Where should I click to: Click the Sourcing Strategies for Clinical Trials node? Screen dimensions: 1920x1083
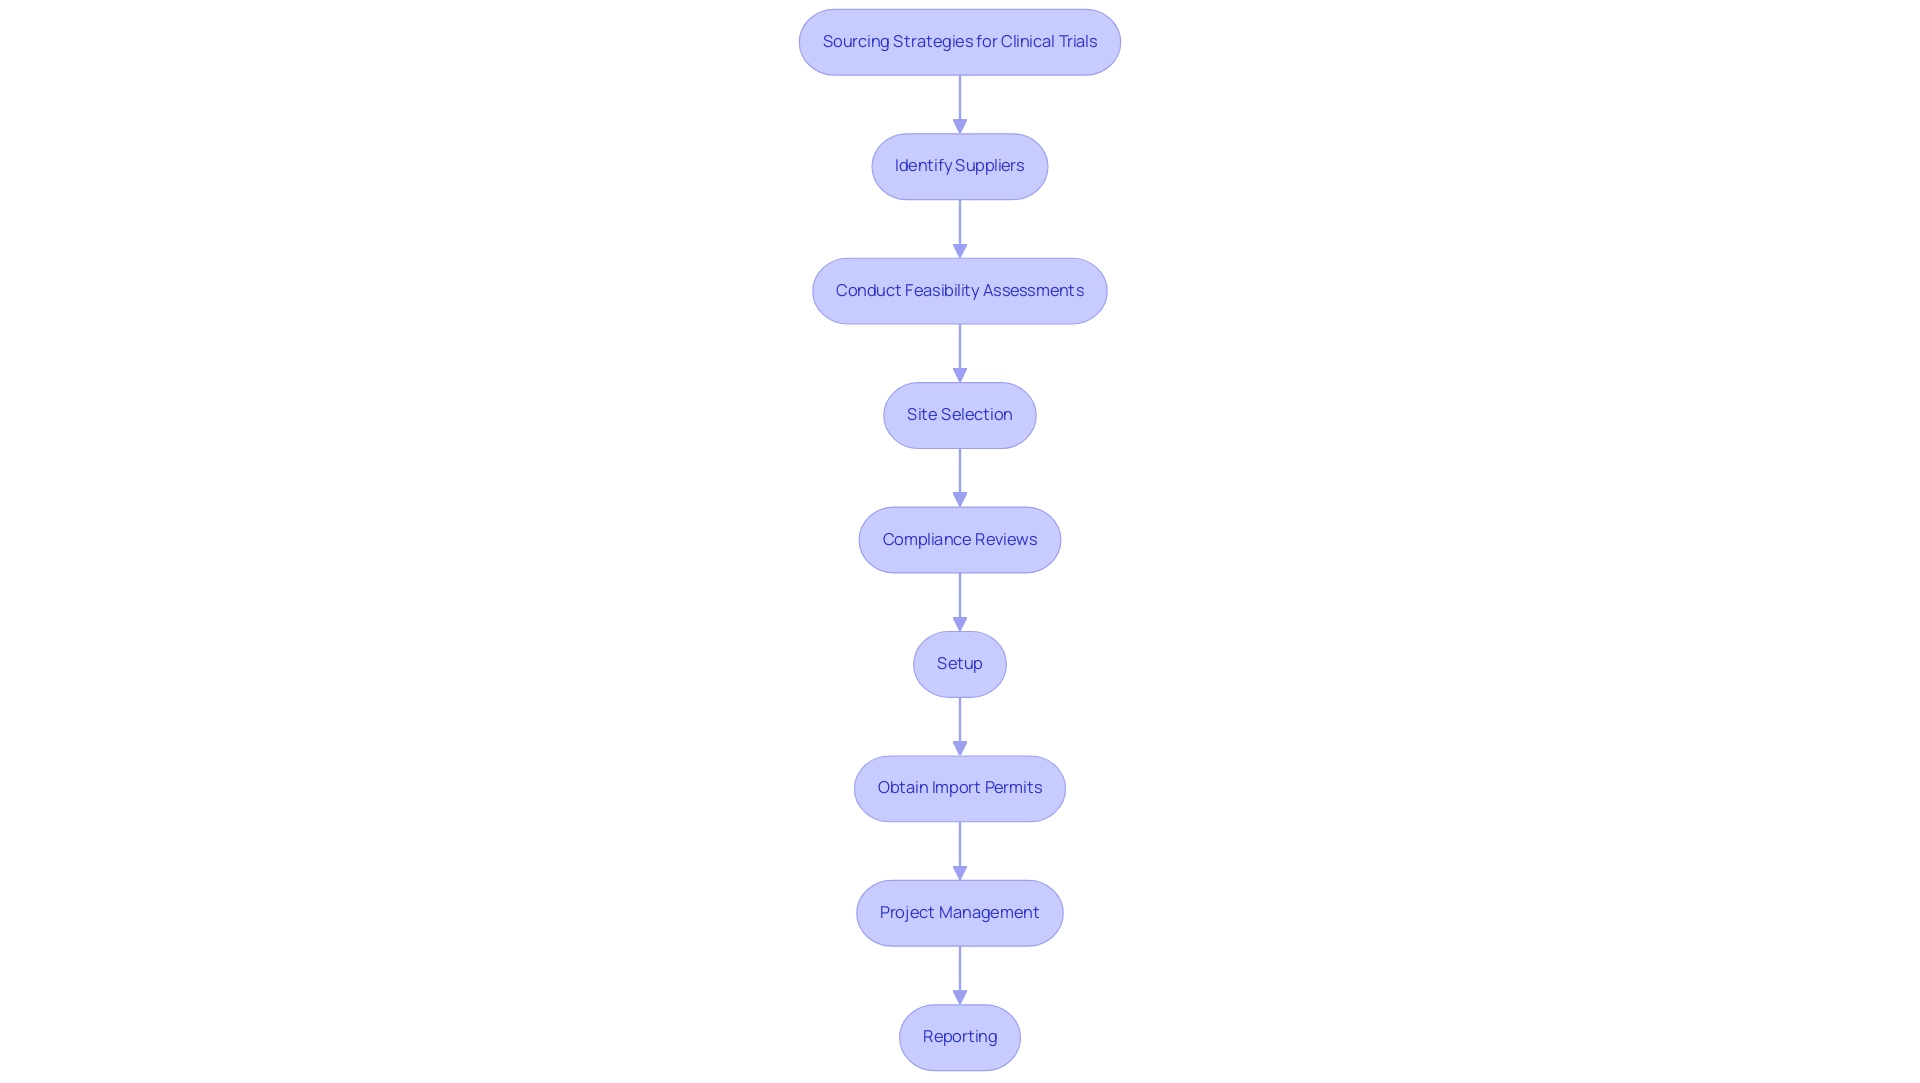point(960,41)
